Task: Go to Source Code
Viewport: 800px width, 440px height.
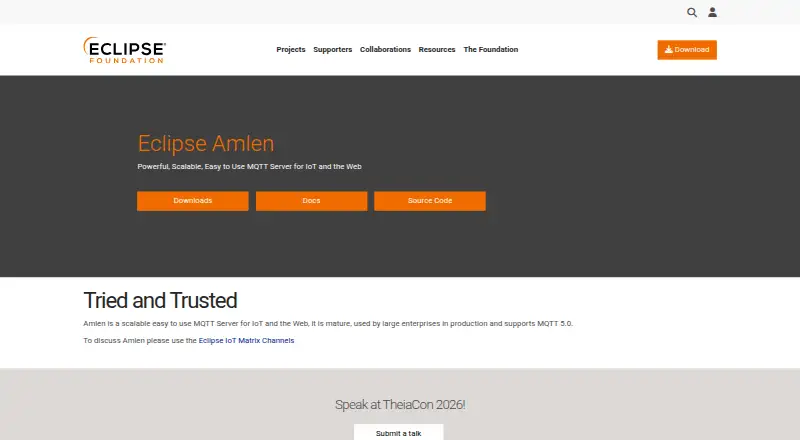Action: pyautogui.click(x=430, y=201)
